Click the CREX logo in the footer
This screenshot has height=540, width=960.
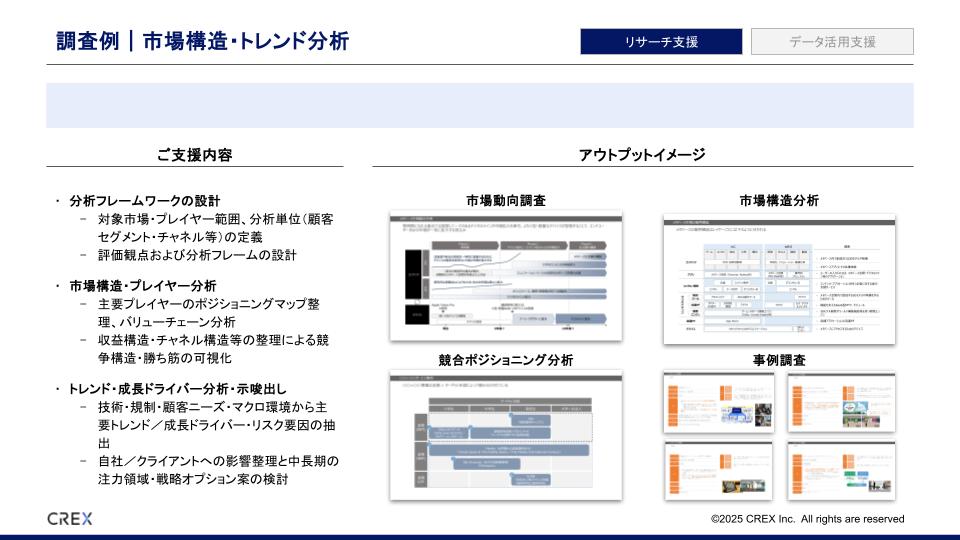click(x=69, y=518)
